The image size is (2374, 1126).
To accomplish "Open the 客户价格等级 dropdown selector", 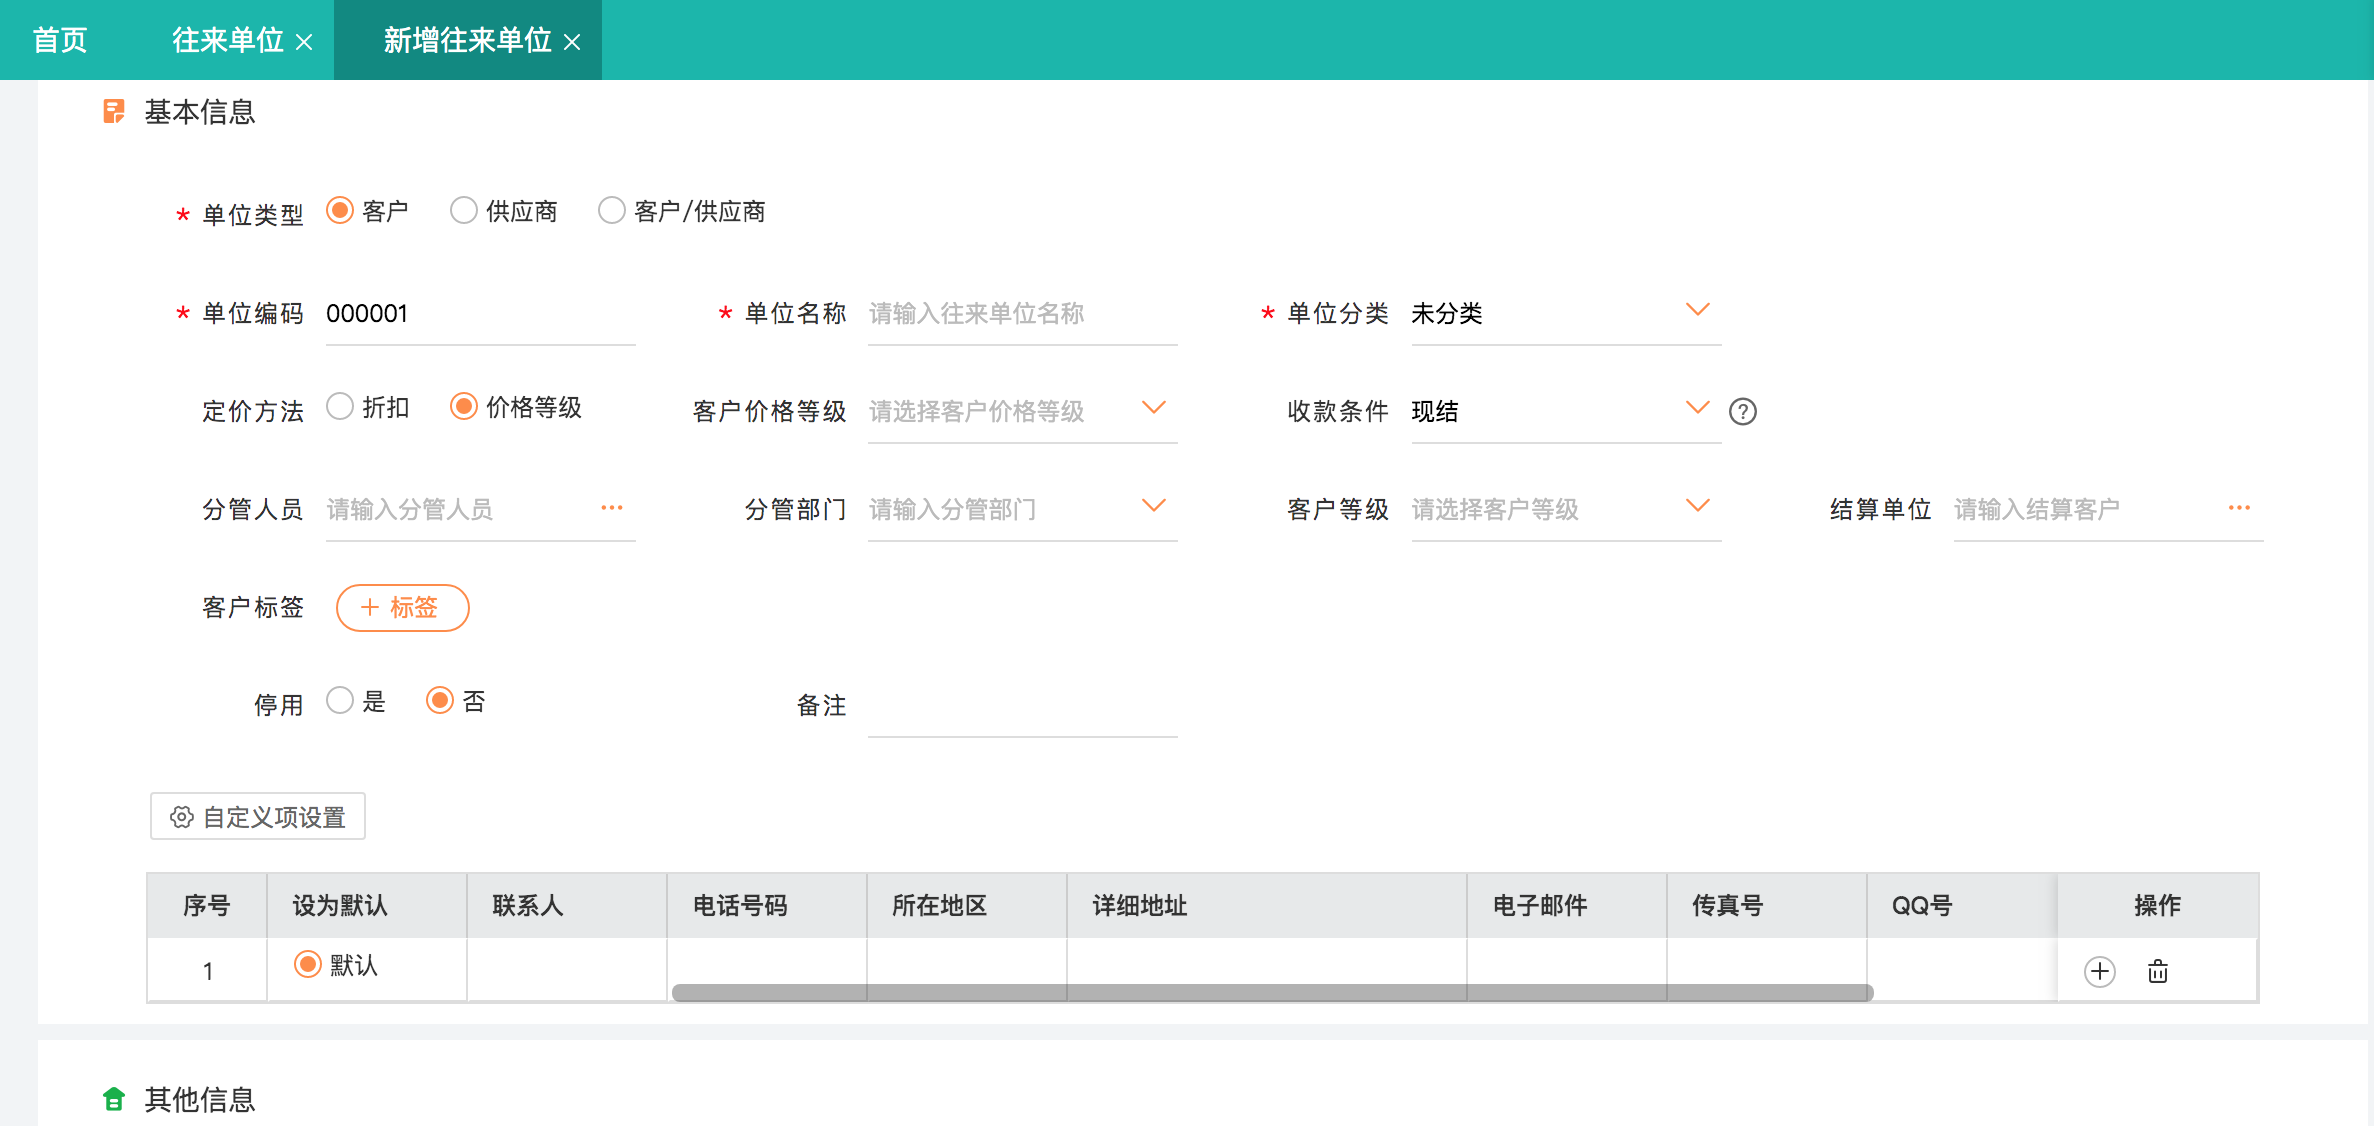I will pos(1016,410).
